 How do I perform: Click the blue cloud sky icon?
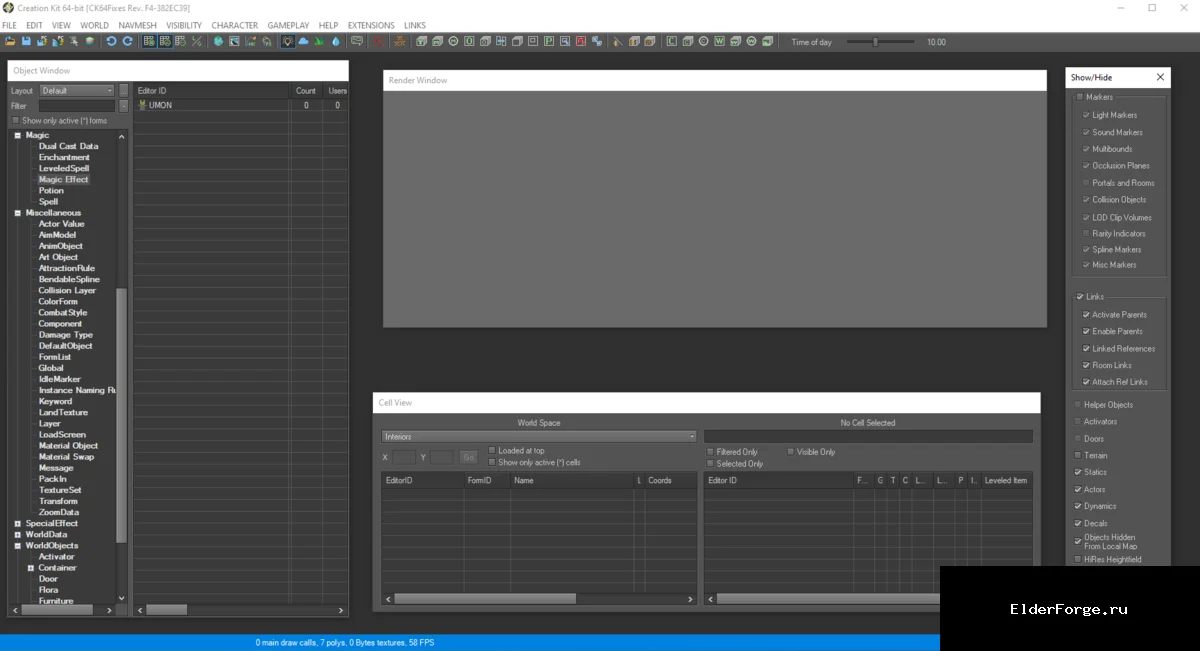[303, 42]
